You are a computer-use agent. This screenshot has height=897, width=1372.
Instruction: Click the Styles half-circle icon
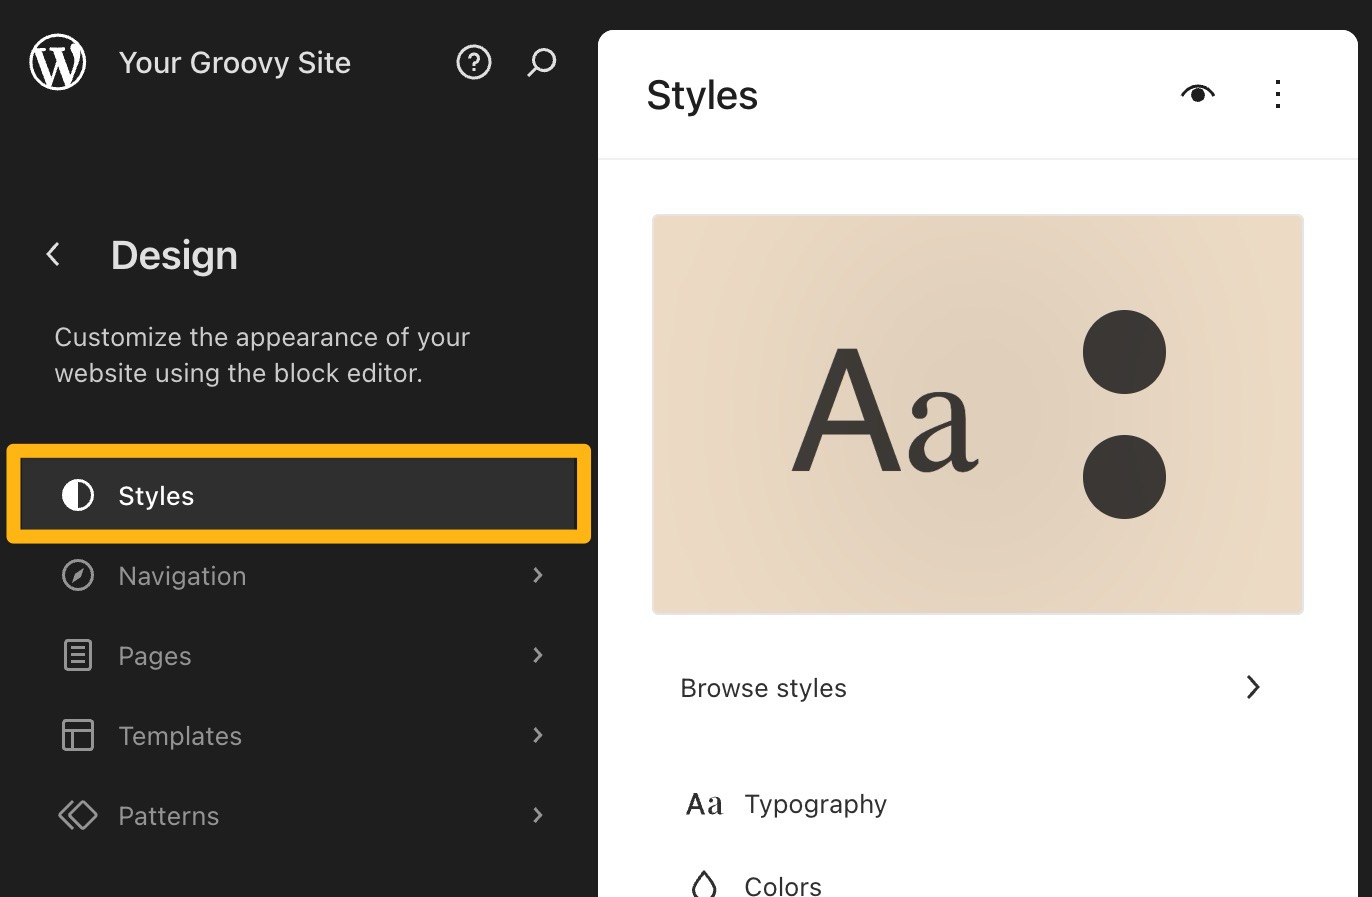pos(77,495)
